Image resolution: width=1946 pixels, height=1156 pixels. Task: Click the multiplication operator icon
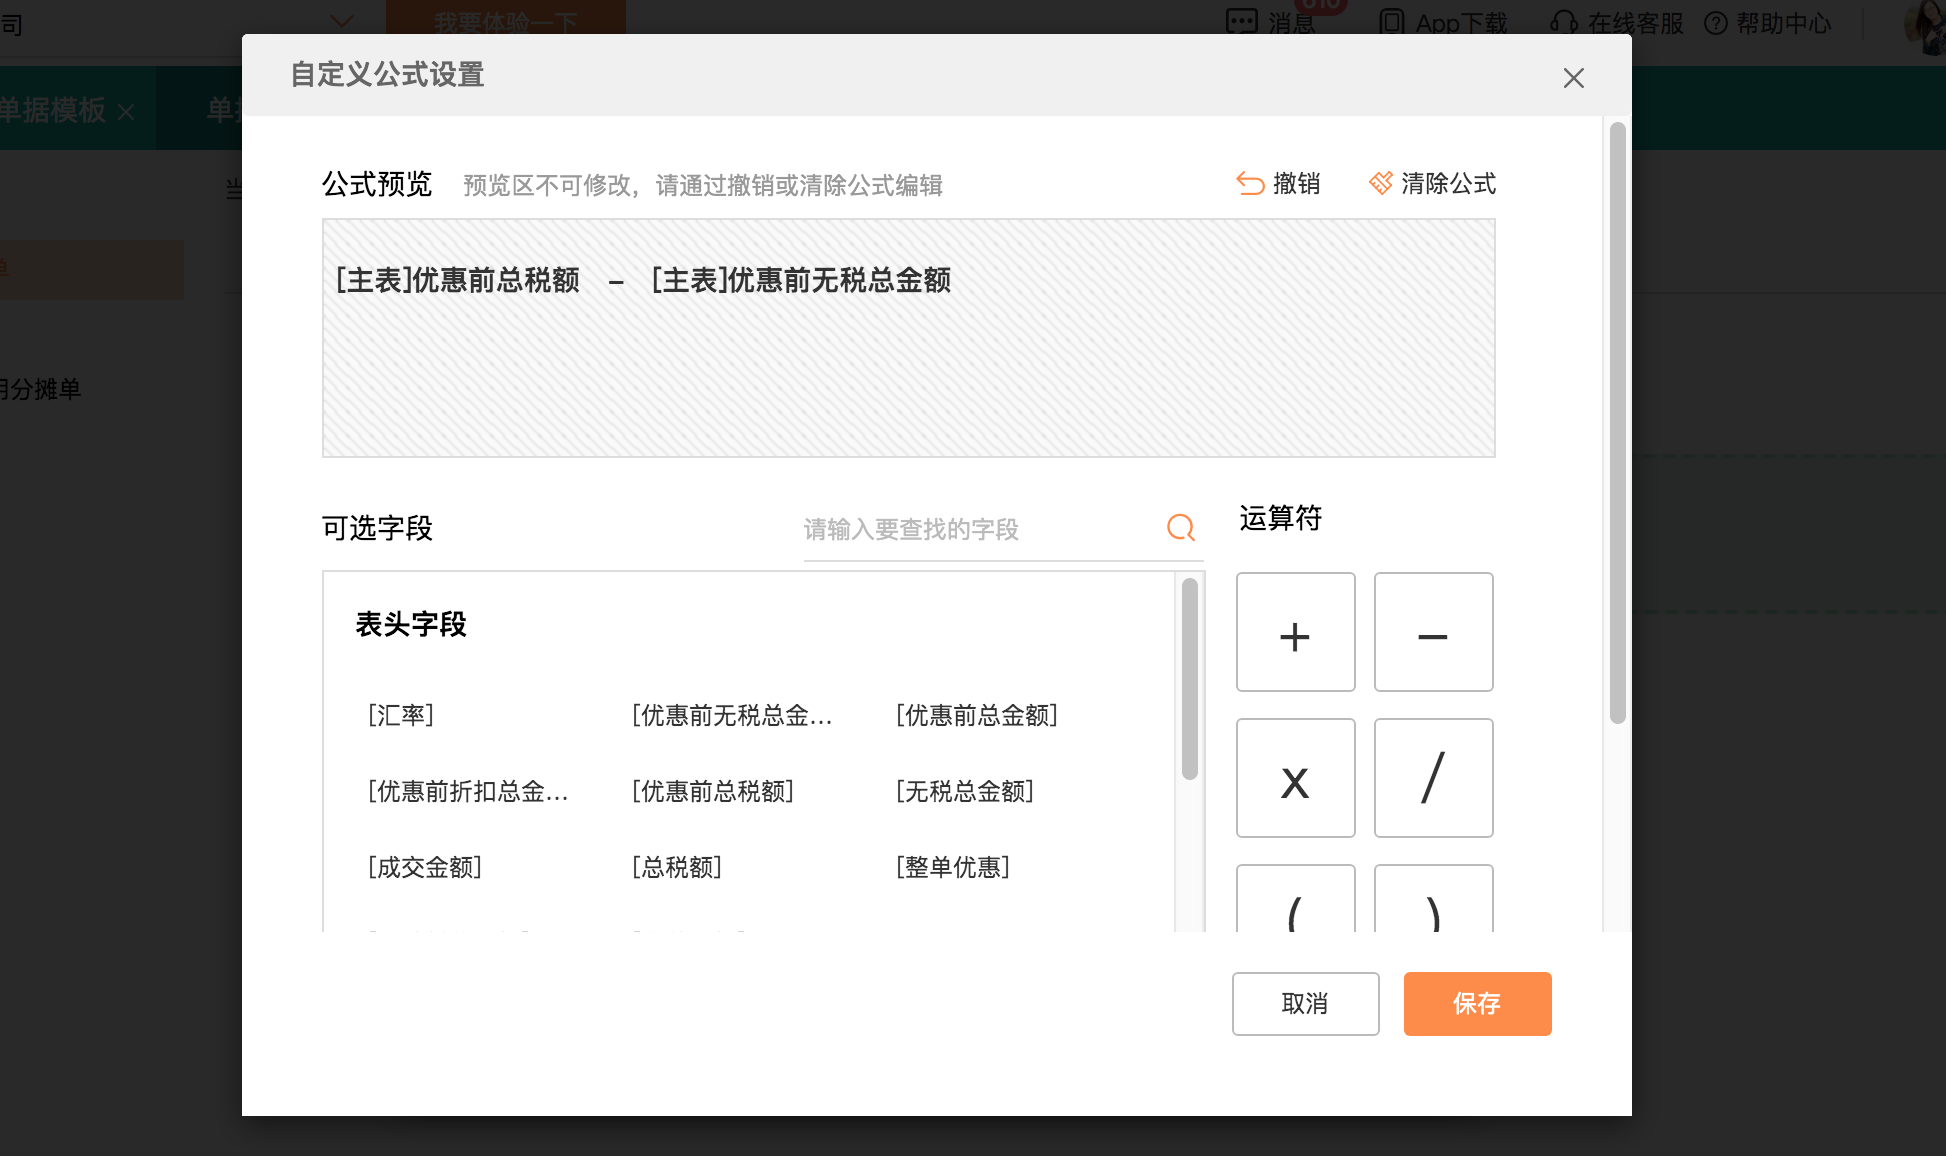pyautogui.click(x=1295, y=778)
